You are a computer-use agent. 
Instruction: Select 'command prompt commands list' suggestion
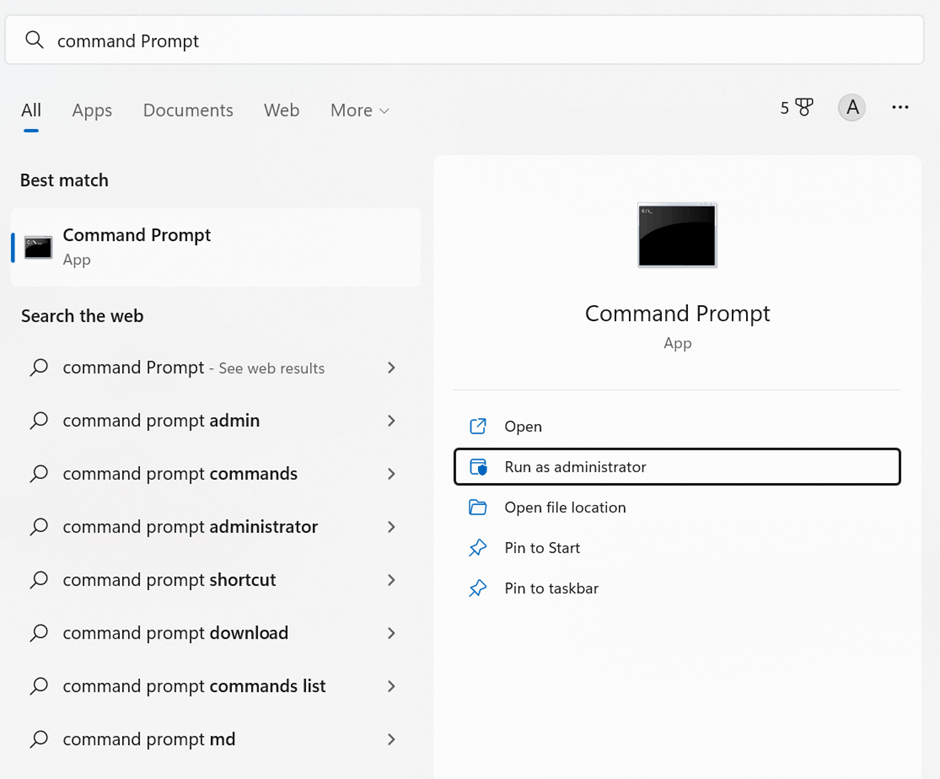(x=216, y=686)
